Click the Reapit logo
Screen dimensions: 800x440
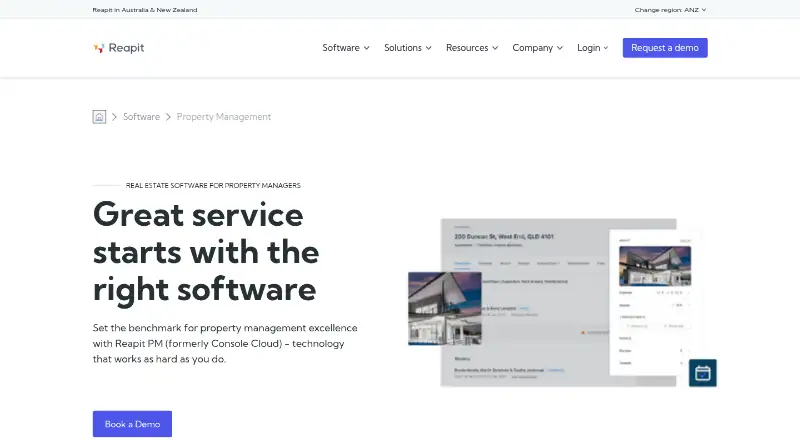(119, 48)
